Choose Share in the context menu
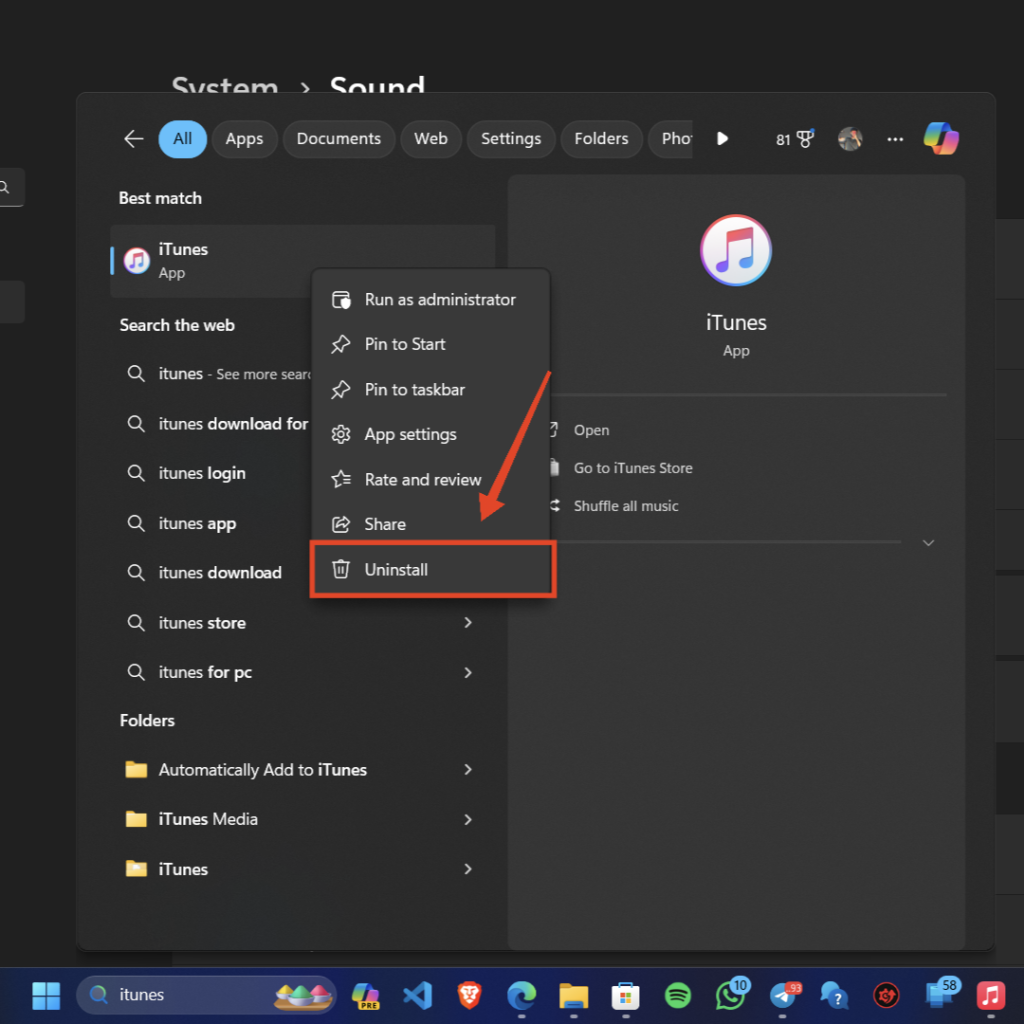Screen dimensions: 1024x1024 pyautogui.click(x=430, y=524)
